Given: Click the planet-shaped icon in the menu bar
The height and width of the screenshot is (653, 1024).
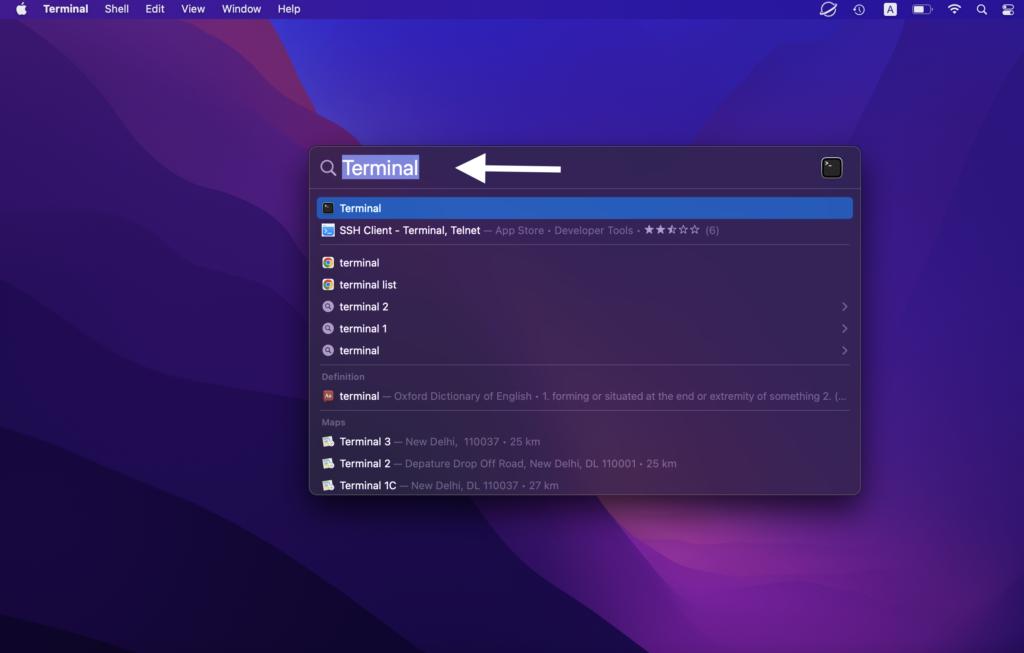Looking at the screenshot, I should click(828, 9).
